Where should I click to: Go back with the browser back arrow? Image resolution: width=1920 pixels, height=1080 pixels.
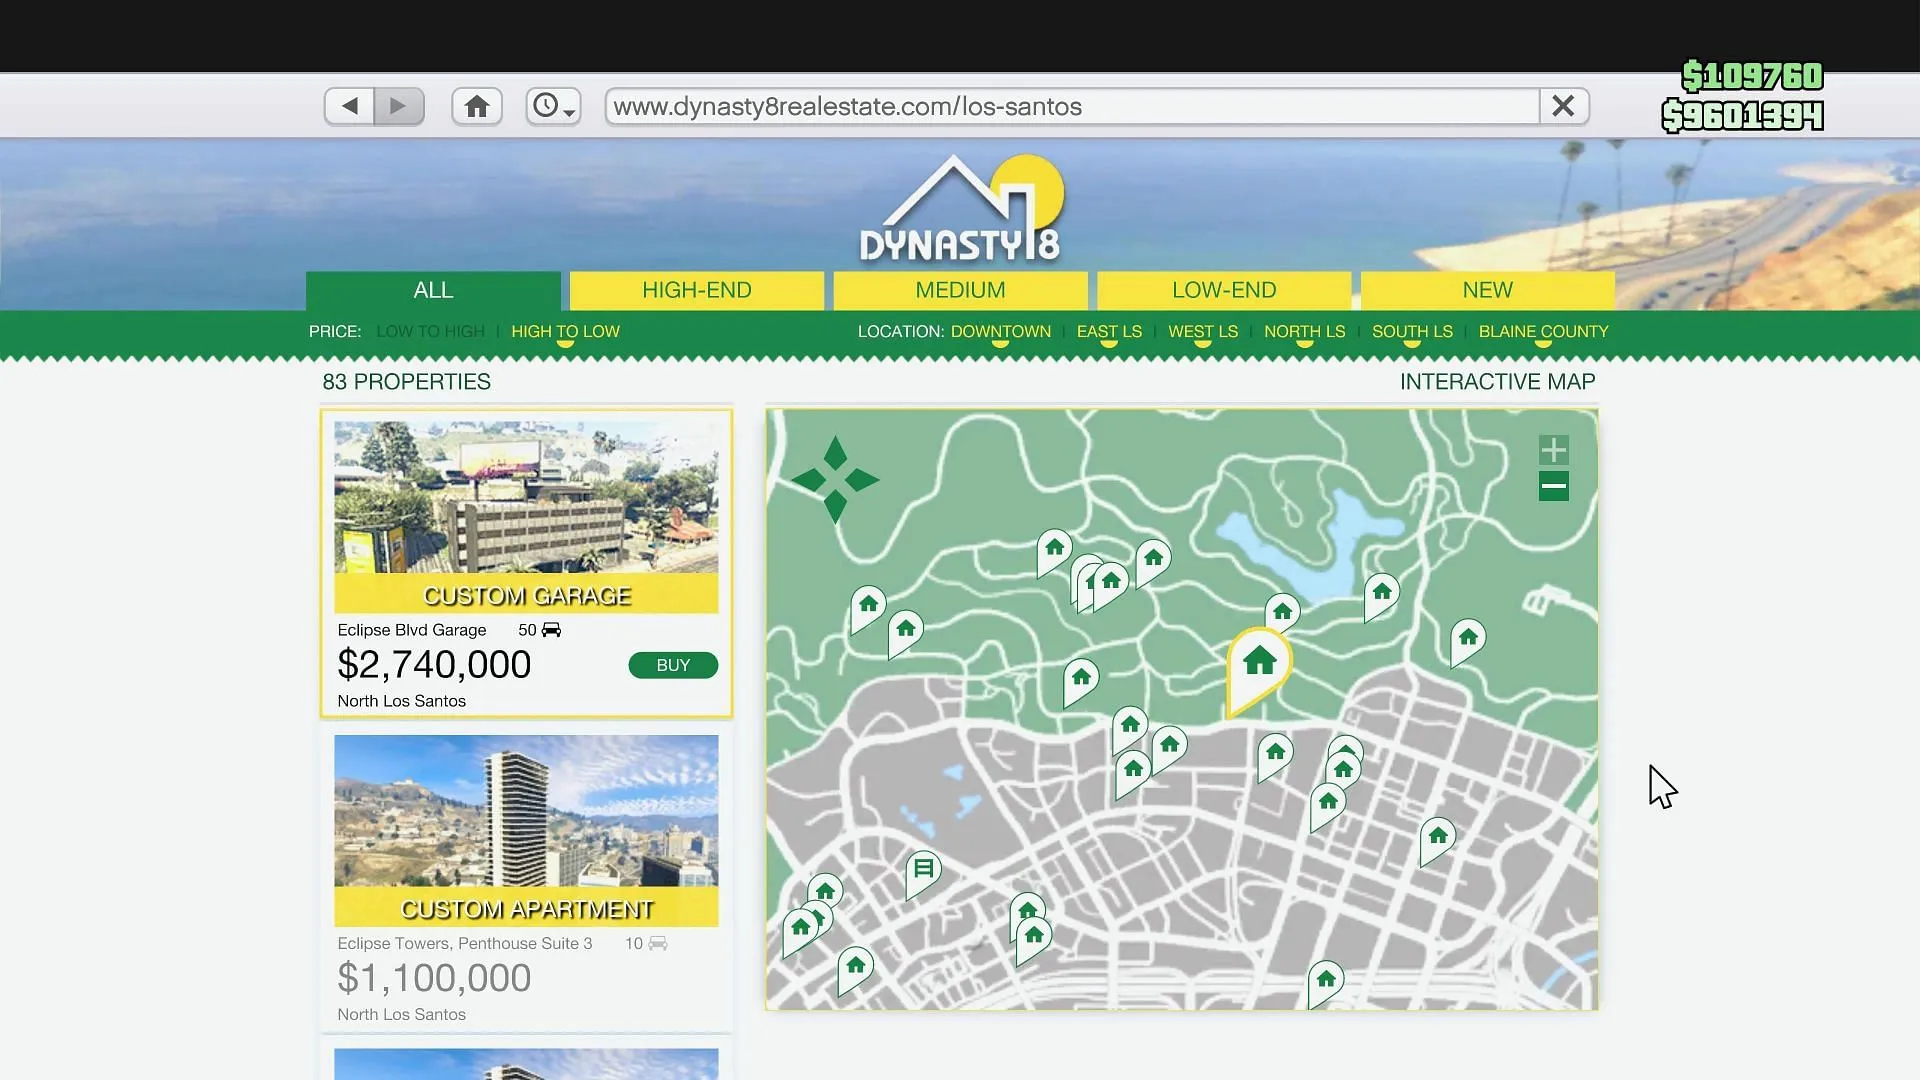[x=349, y=106]
